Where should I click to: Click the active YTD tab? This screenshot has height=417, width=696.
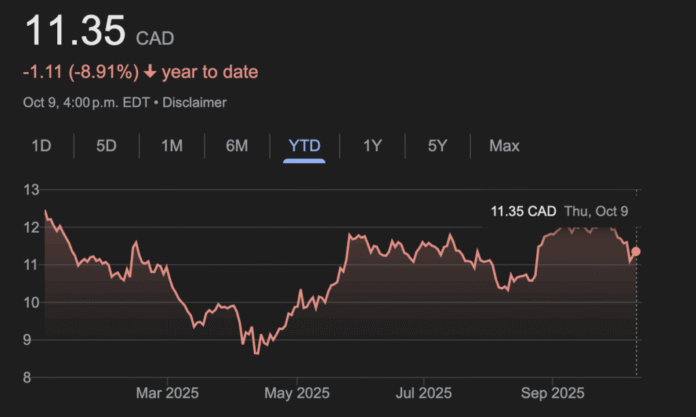(x=304, y=146)
